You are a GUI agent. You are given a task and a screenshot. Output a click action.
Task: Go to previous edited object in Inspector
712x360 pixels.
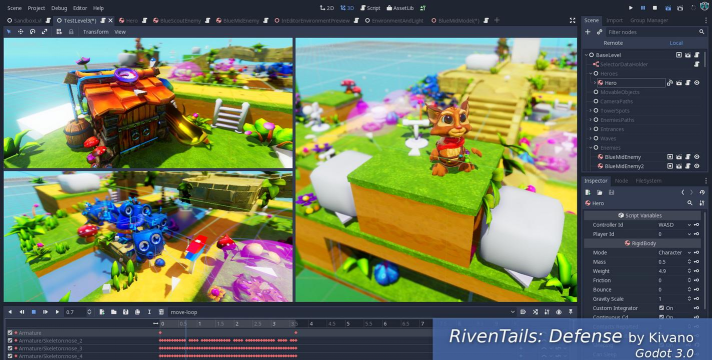(x=683, y=192)
